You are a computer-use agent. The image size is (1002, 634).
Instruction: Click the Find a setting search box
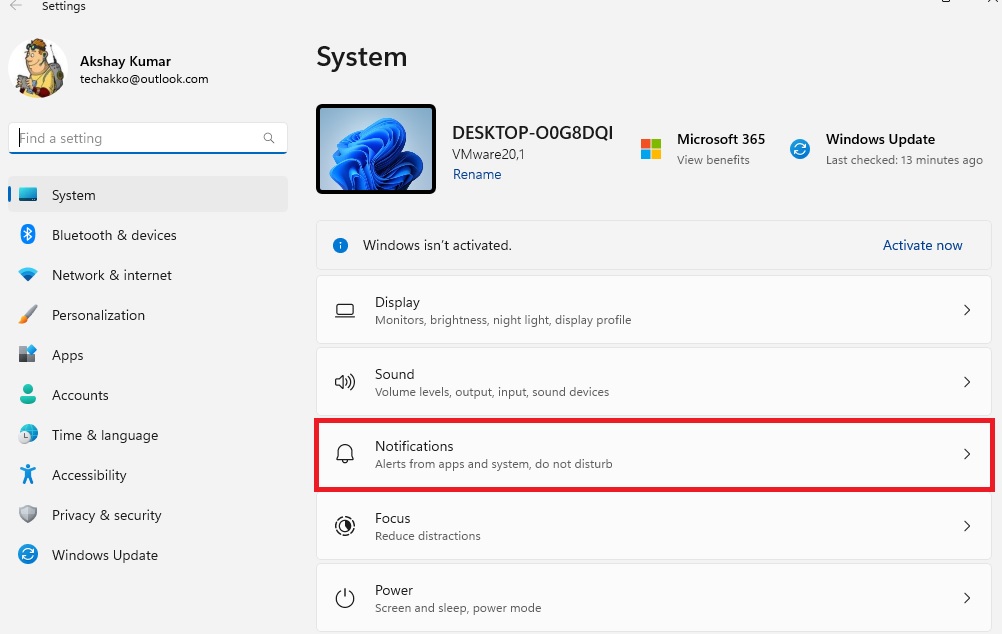(x=148, y=138)
